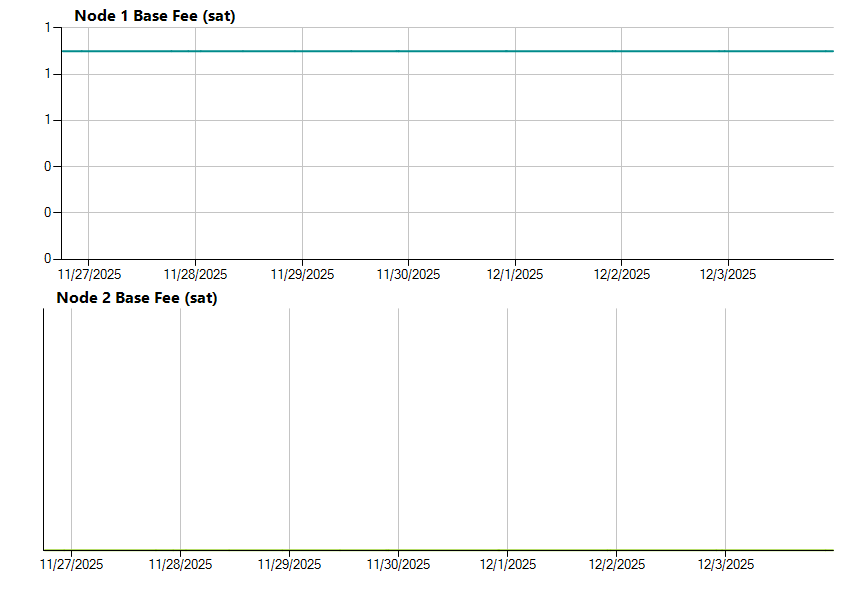Click the 12/2/2025 label on Node 1 axis
860x600 pixels.
coord(621,274)
